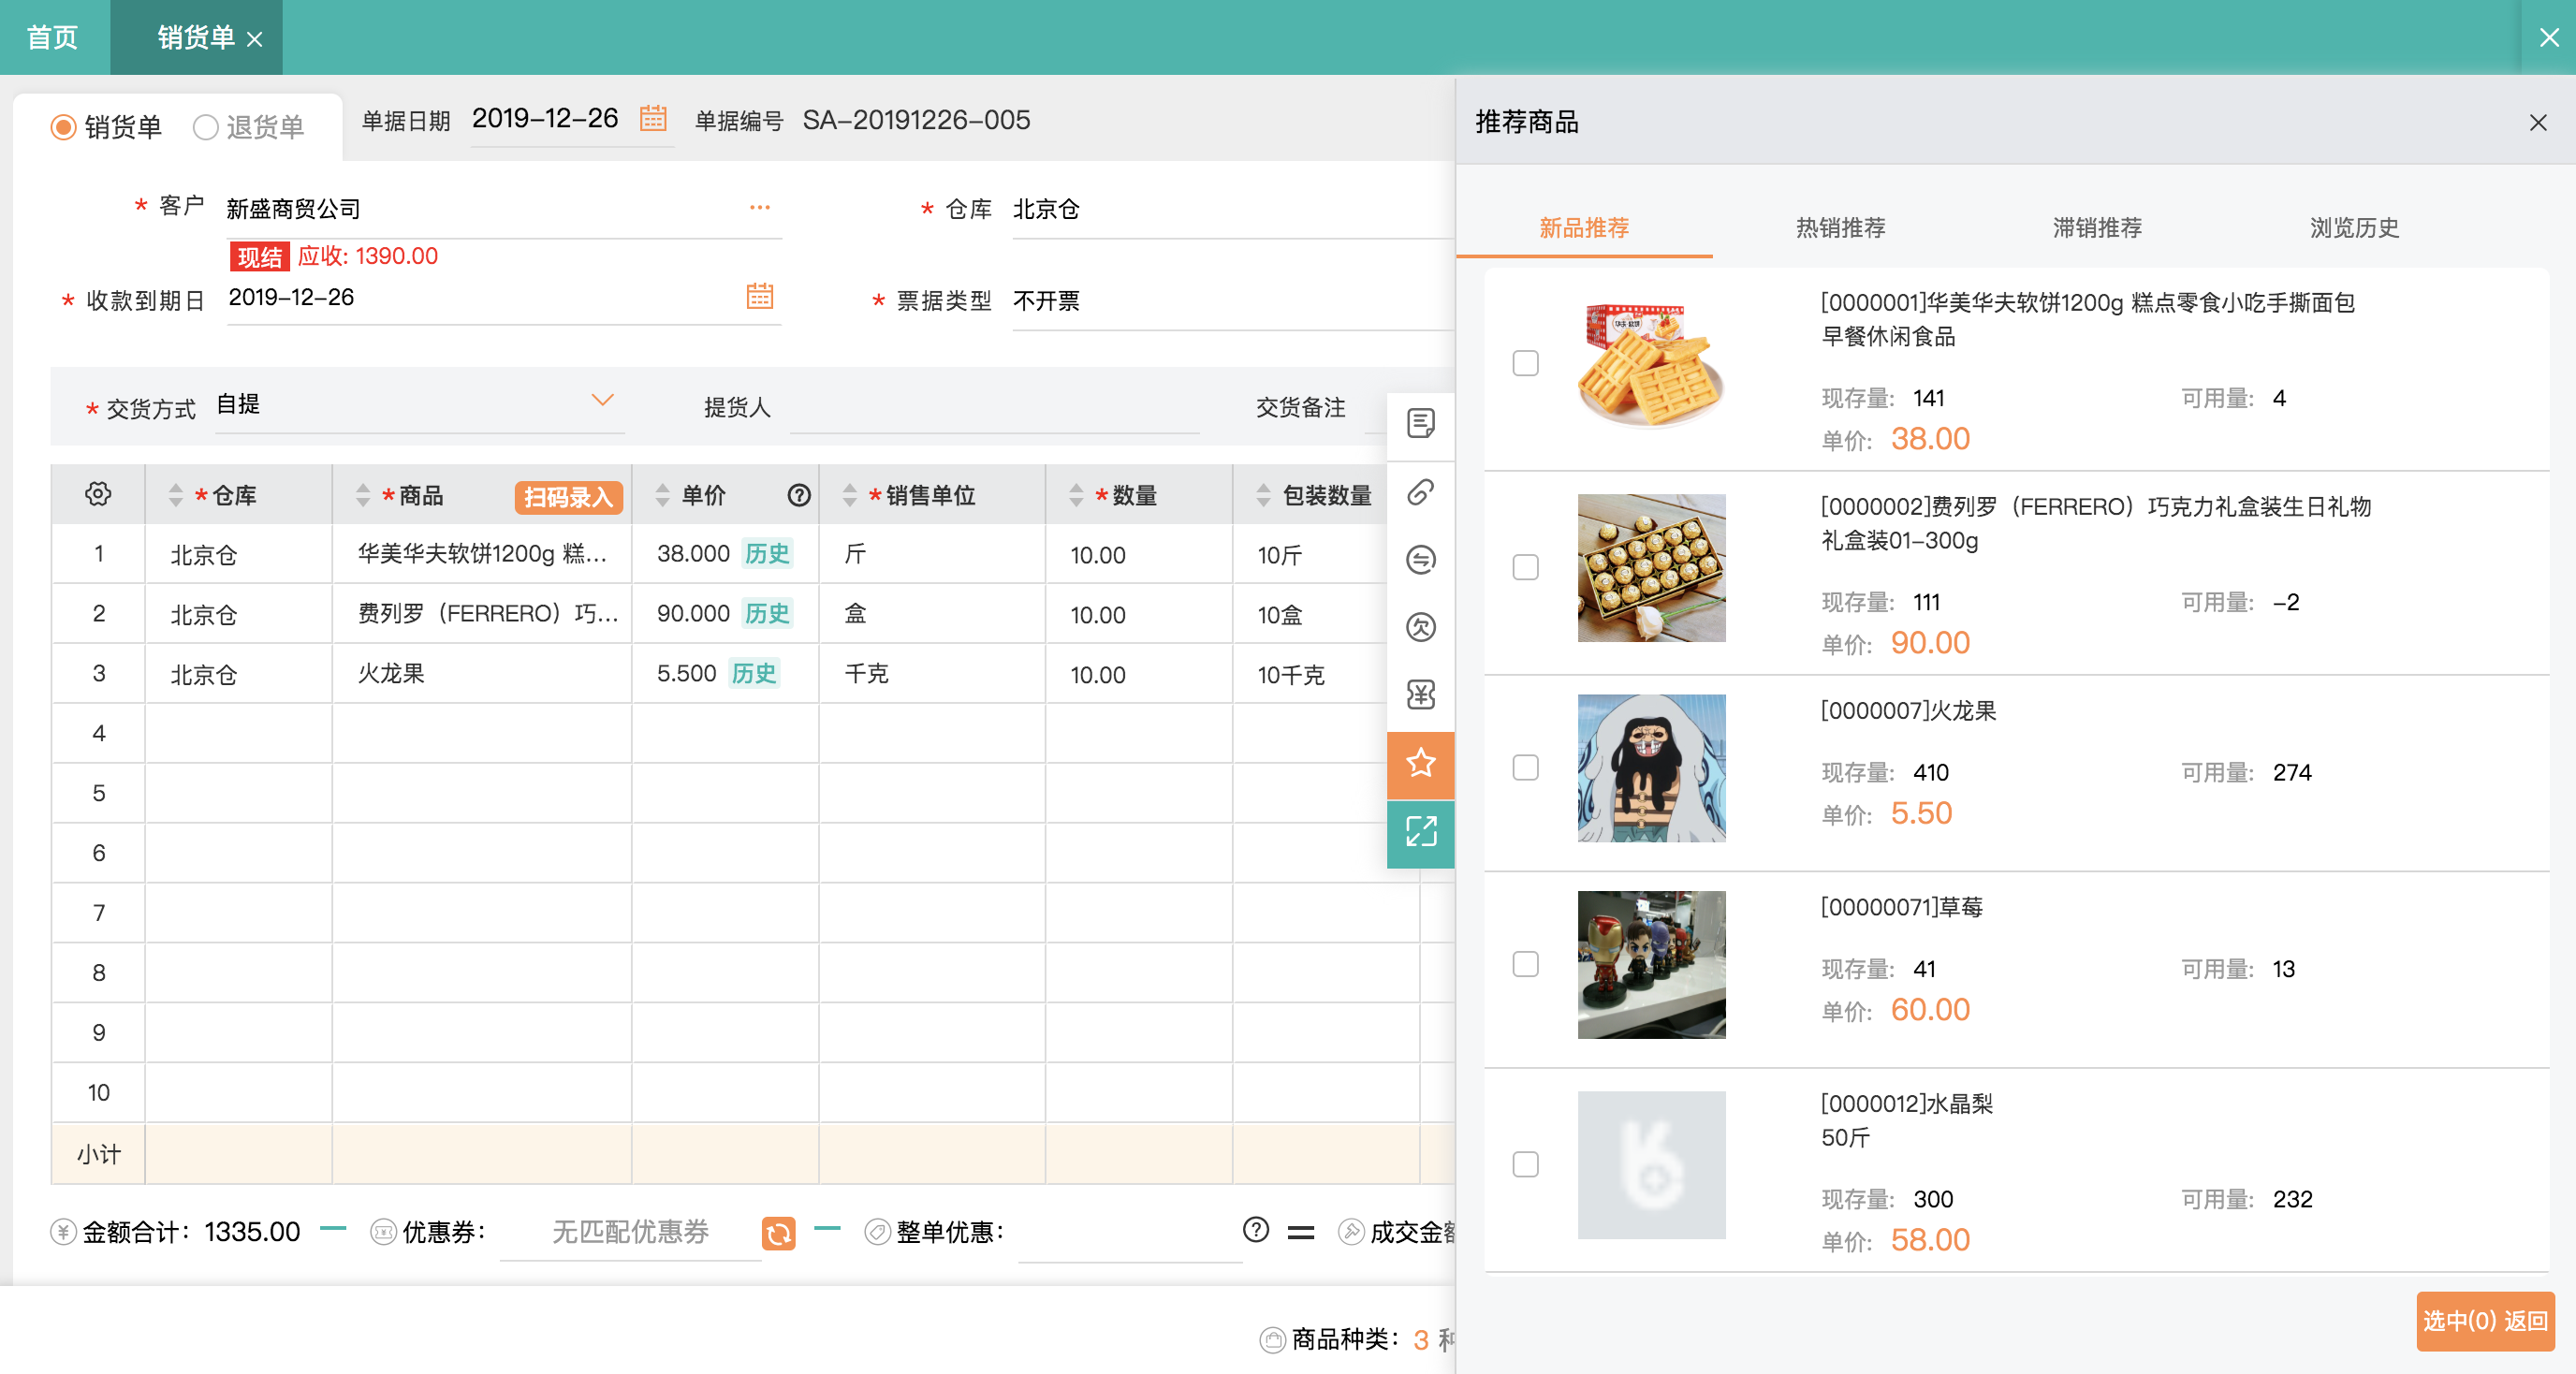Click the expand/fullscreen icon

(x=1425, y=833)
